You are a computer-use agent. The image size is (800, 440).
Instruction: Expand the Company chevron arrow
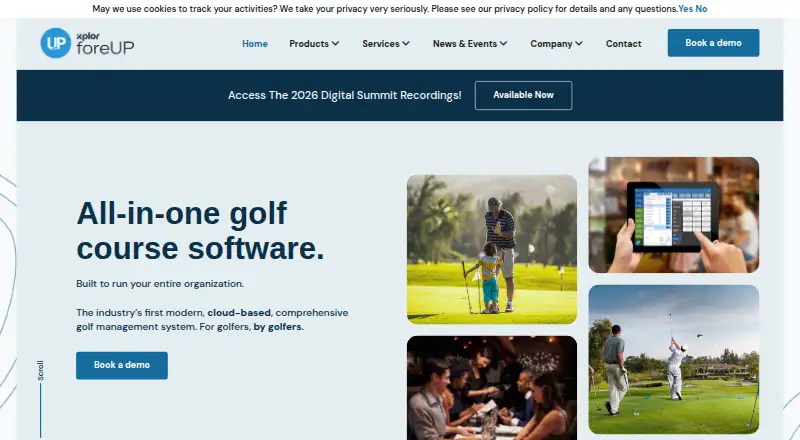click(x=579, y=44)
